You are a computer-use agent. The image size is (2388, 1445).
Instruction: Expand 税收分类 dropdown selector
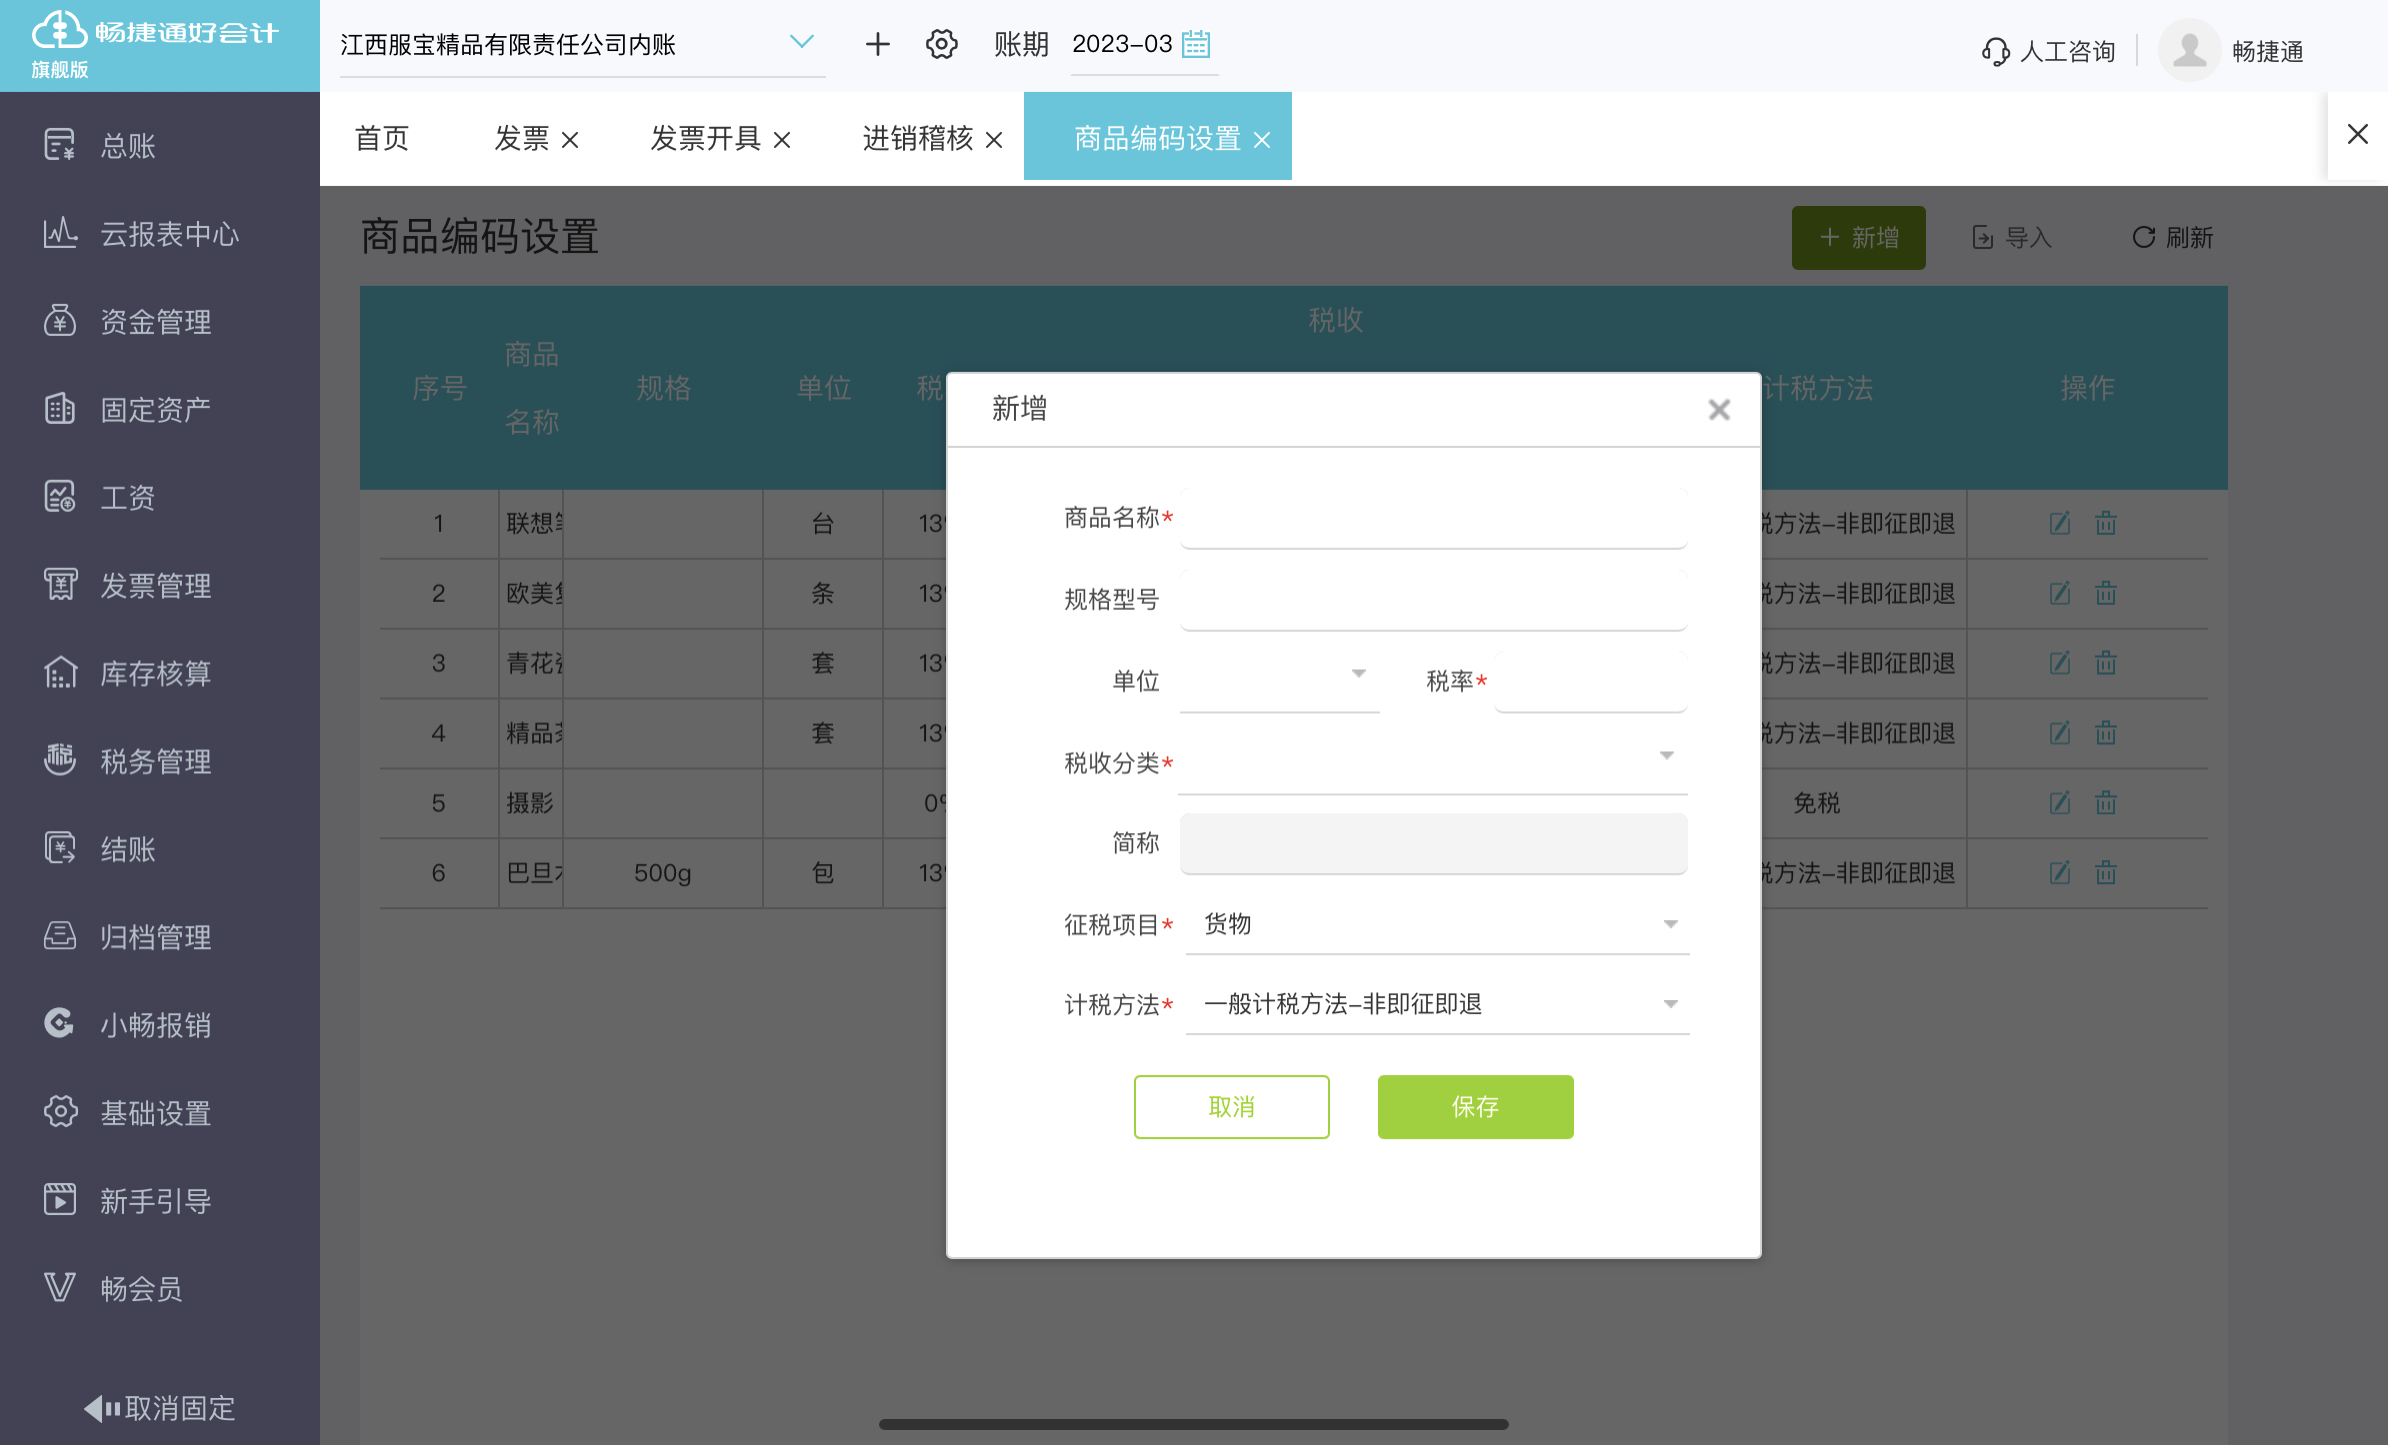click(1663, 761)
